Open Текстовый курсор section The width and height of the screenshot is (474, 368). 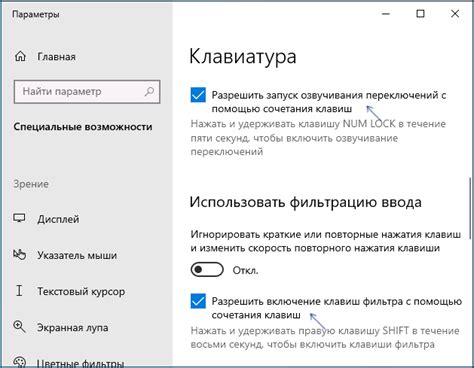(x=81, y=291)
